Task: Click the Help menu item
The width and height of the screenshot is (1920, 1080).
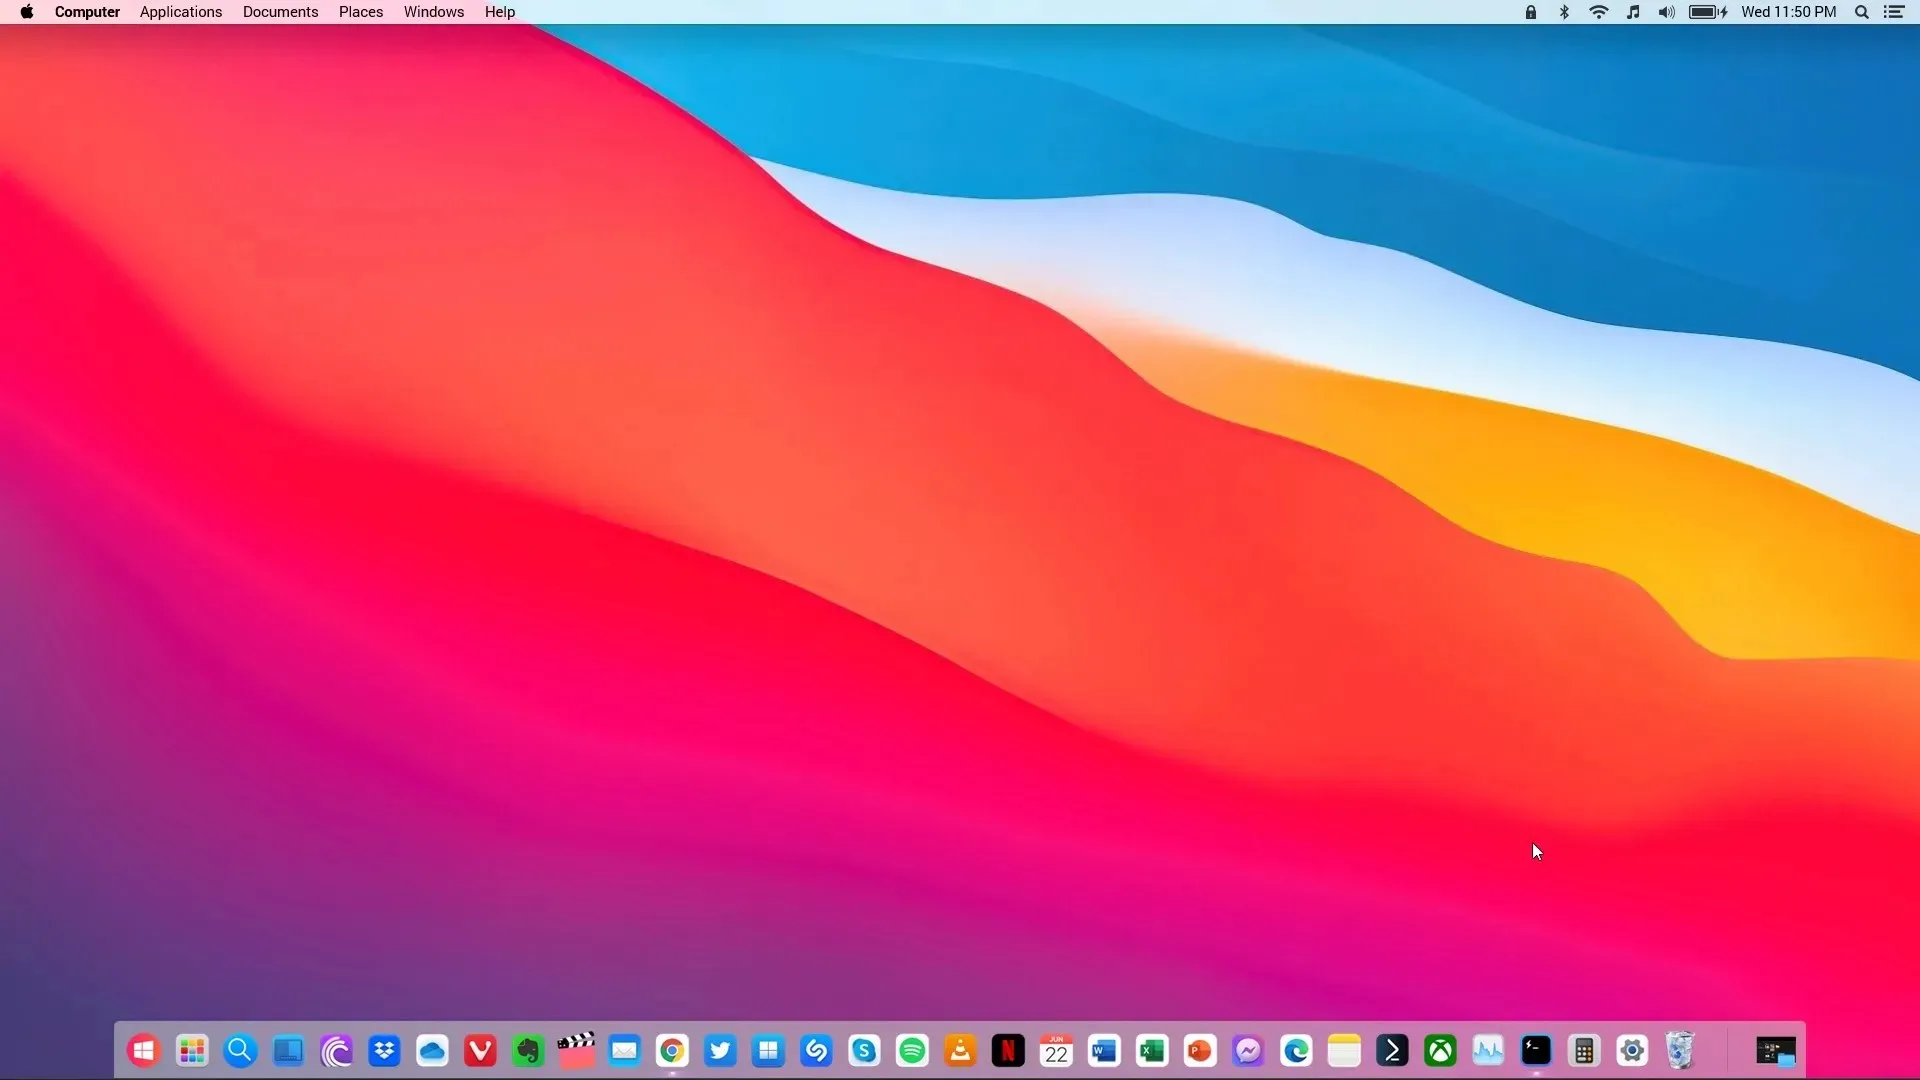Action: coord(498,12)
